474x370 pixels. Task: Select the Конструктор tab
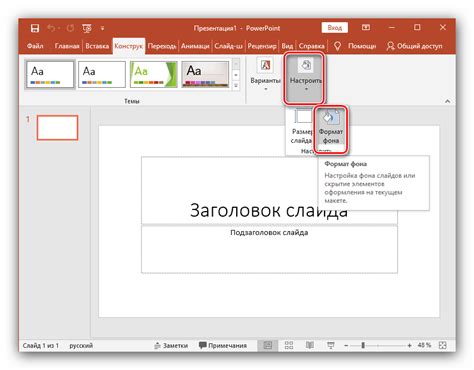129,46
